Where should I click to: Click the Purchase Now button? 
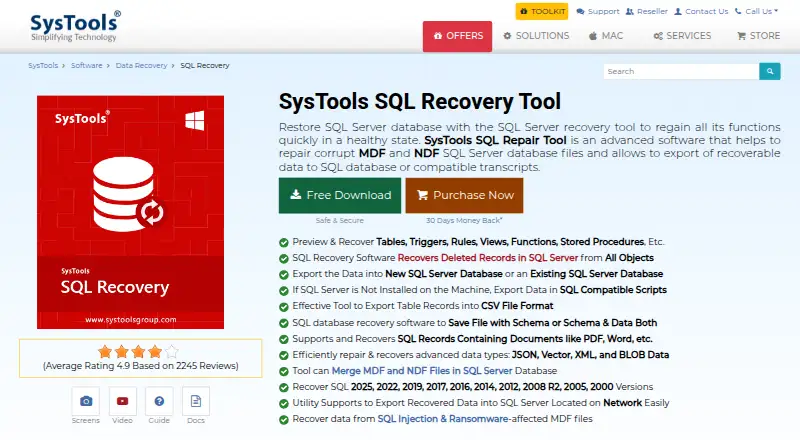click(x=464, y=195)
